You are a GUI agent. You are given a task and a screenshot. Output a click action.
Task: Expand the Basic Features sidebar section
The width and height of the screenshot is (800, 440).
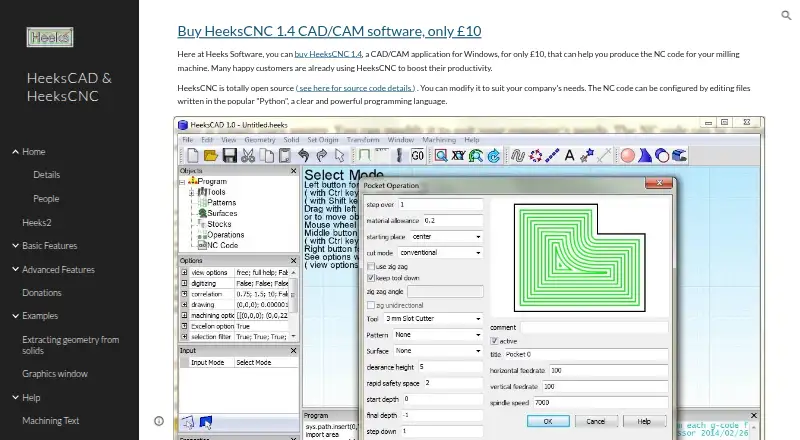point(15,246)
